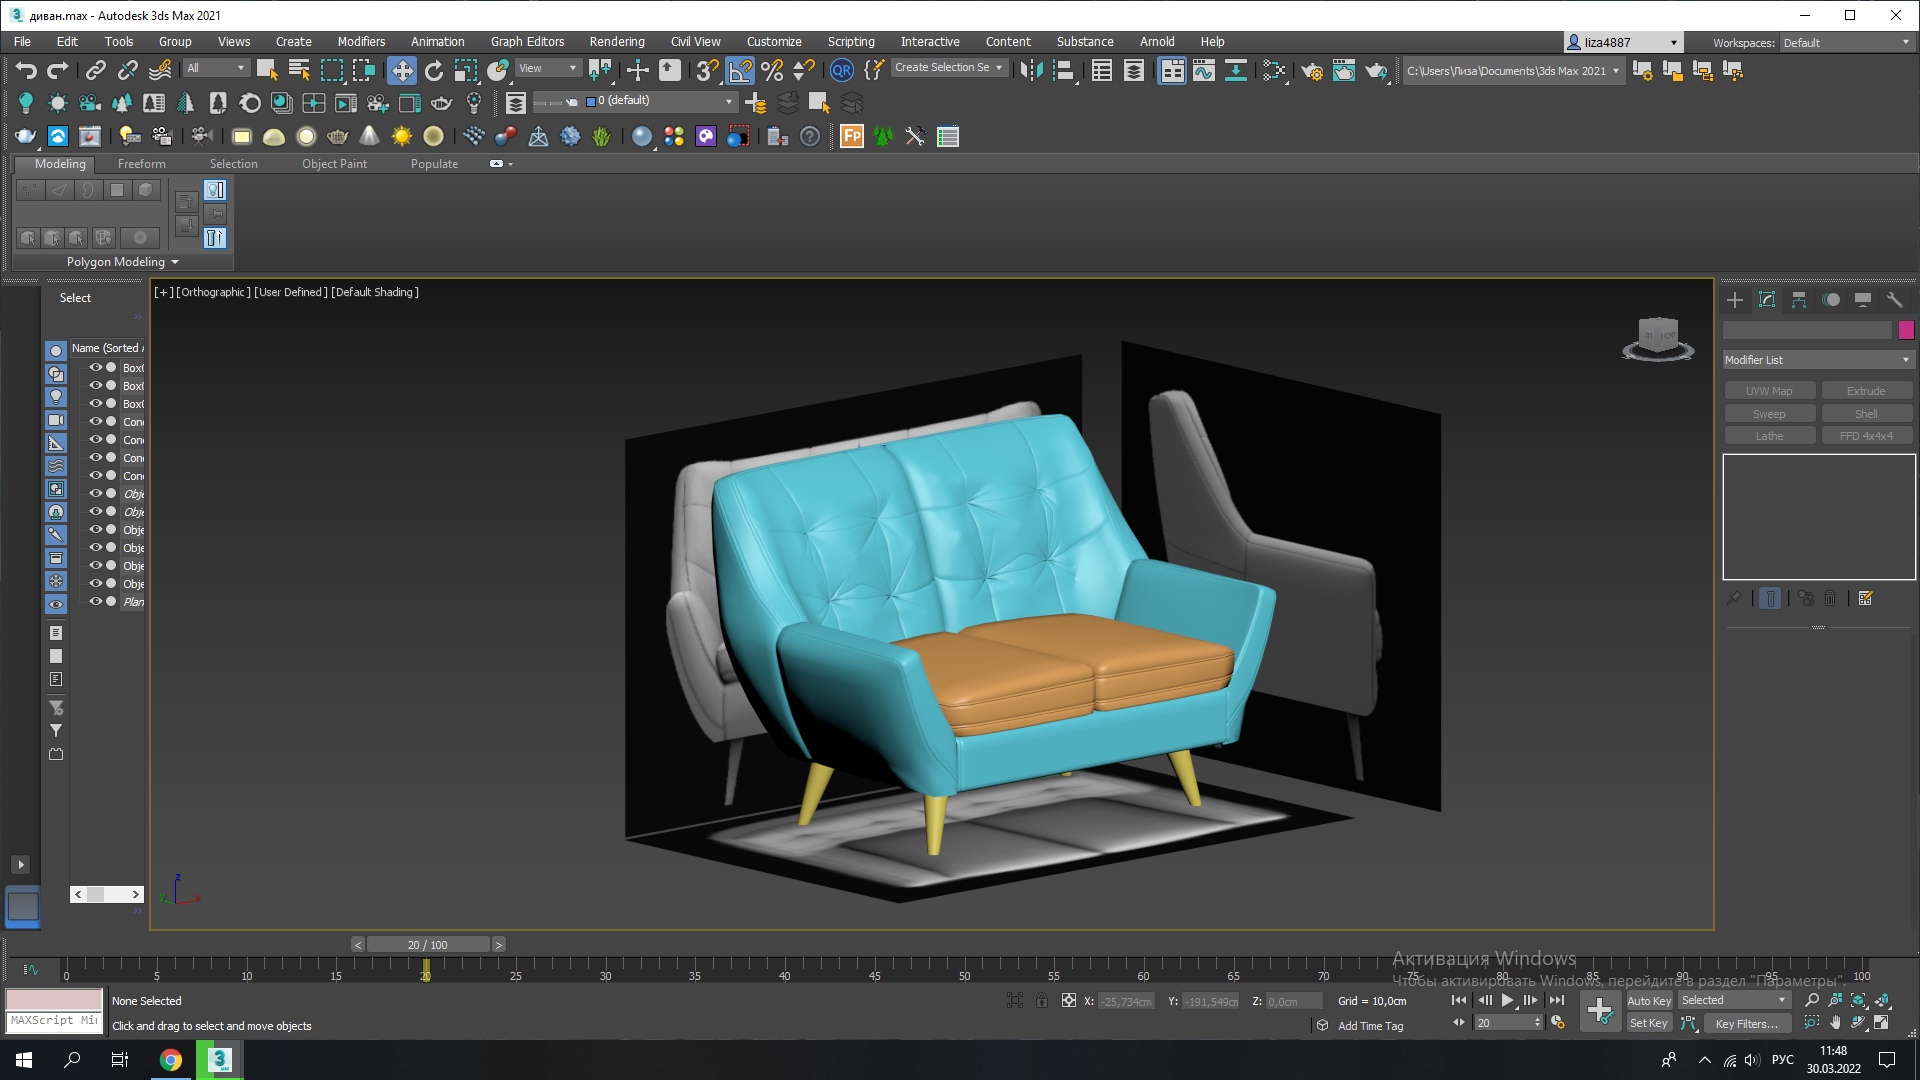The width and height of the screenshot is (1920, 1080).
Task: Click the Rendering menu item
Action: coord(616,41)
